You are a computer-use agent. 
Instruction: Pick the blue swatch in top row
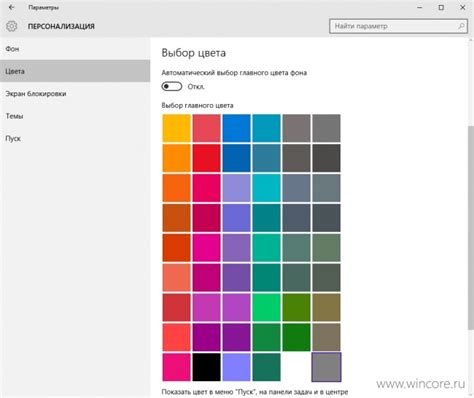pyautogui.click(x=236, y=128)
